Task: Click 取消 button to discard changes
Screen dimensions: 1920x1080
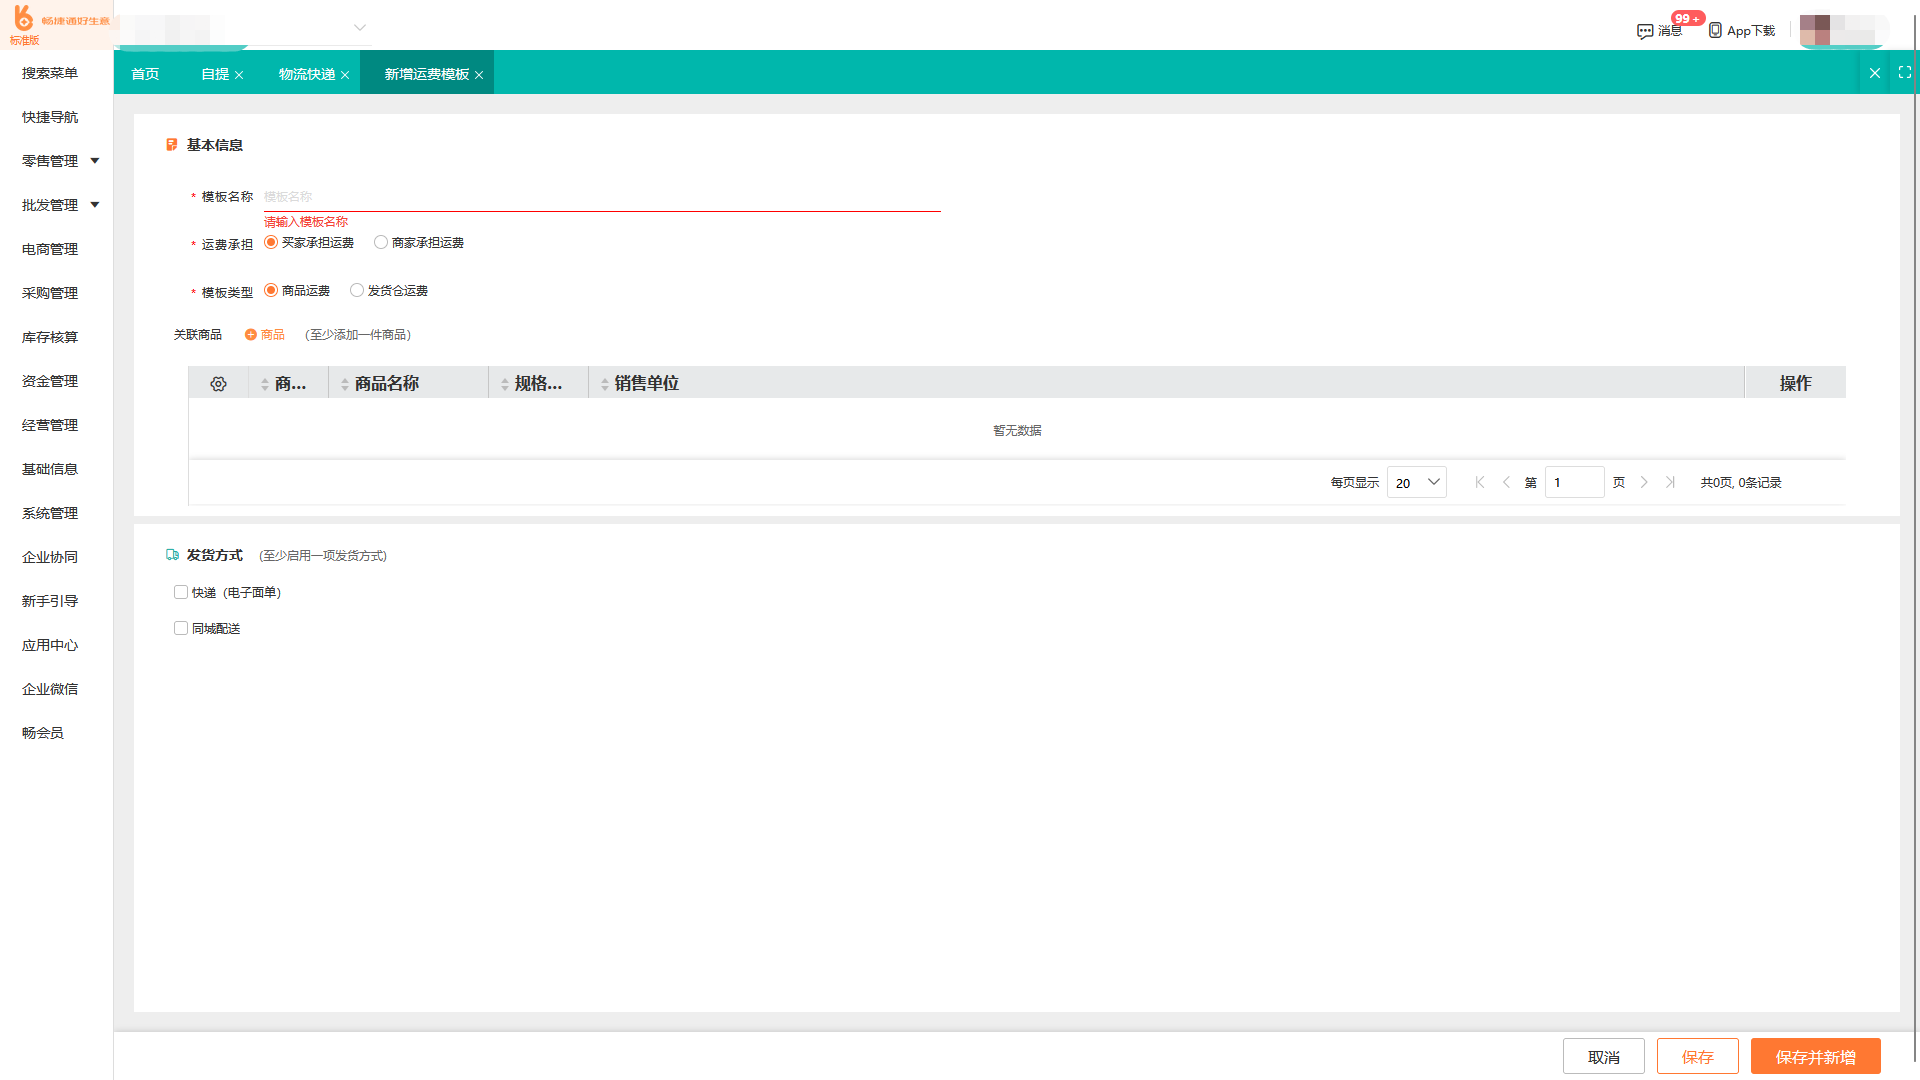Action: point(1606,1054)
